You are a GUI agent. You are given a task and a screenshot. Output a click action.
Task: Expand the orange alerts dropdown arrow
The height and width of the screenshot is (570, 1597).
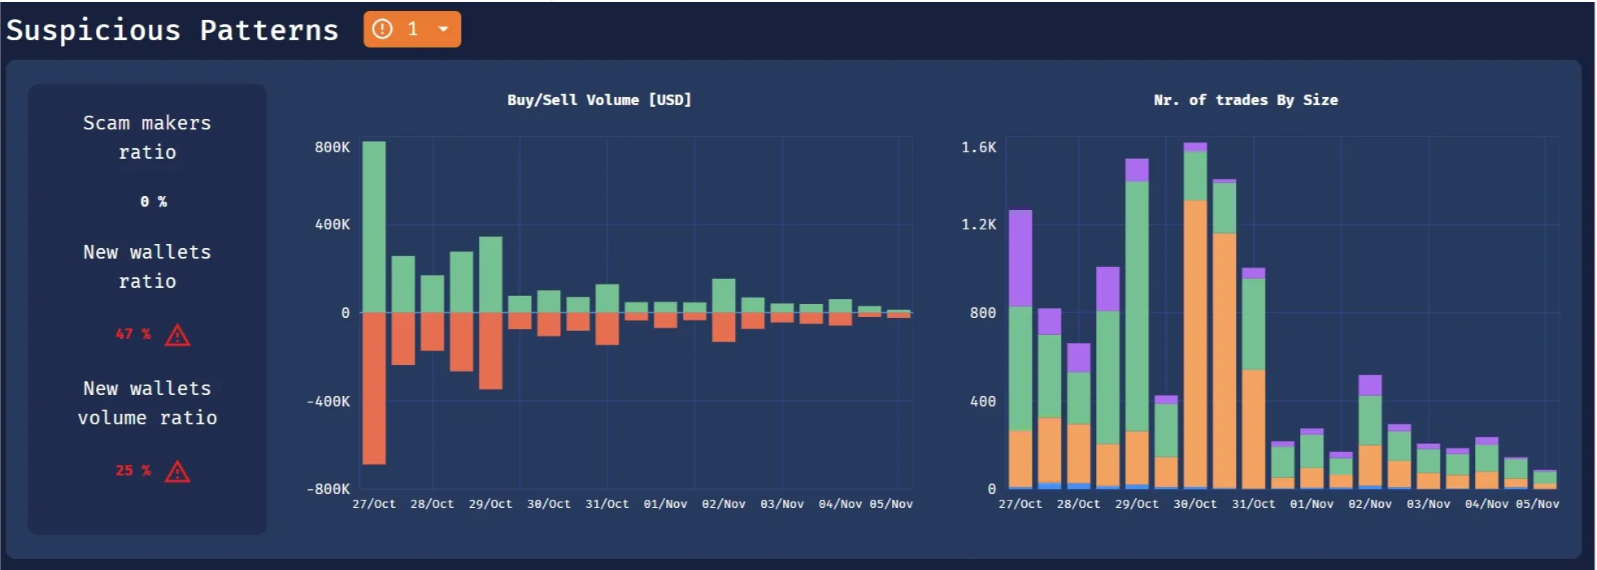tap(443, 29)
